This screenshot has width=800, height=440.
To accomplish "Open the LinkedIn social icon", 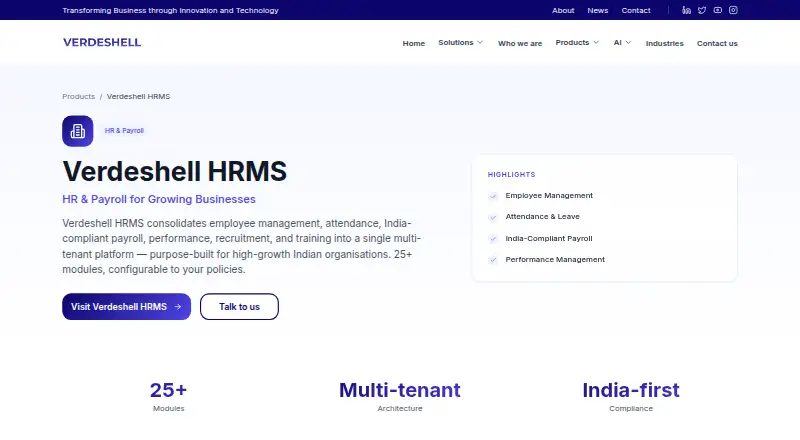I will pyautogui.click(x=686, y=10).
